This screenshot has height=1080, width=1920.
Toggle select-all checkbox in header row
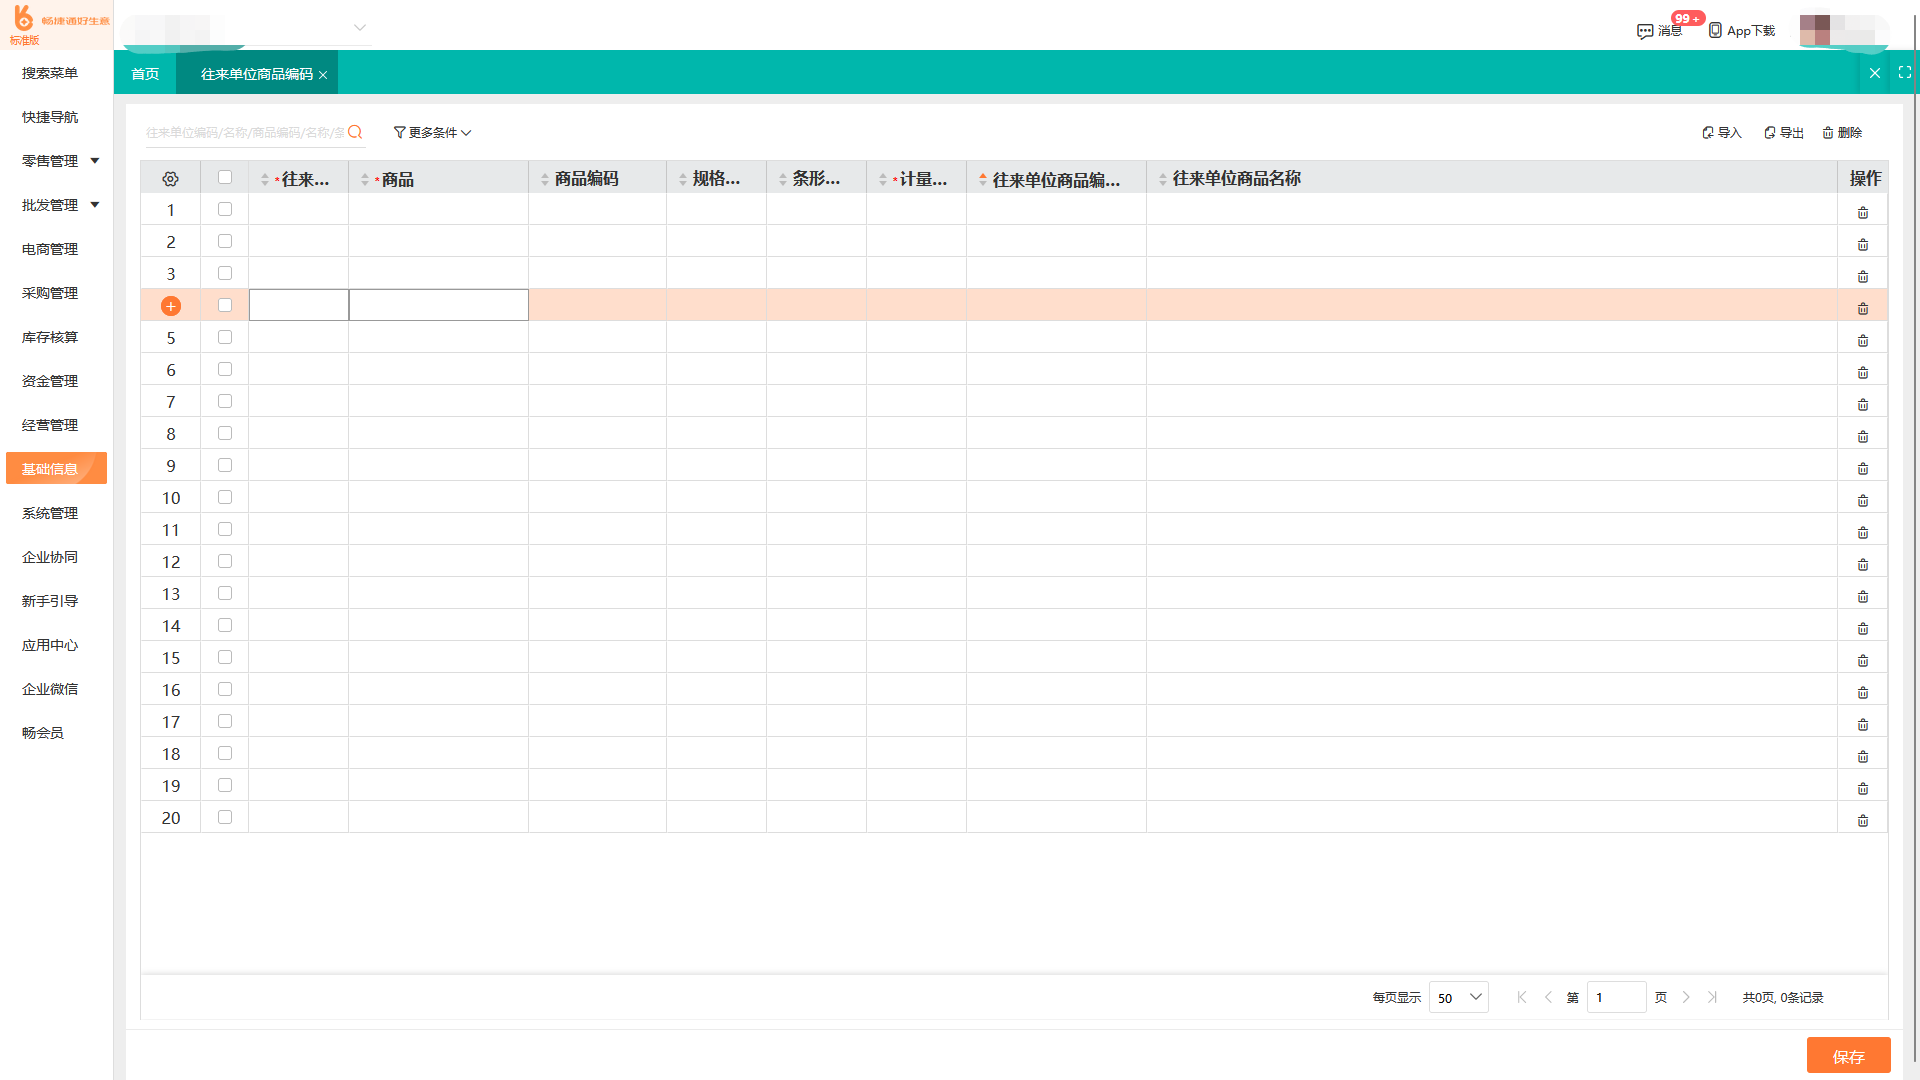click(225, 177)
